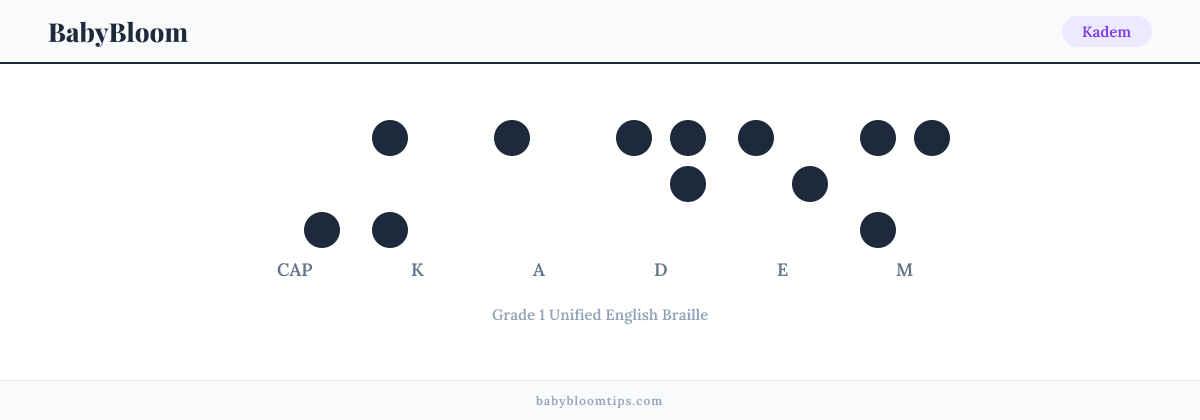Click the BabyBloom logo

[118, 32]
